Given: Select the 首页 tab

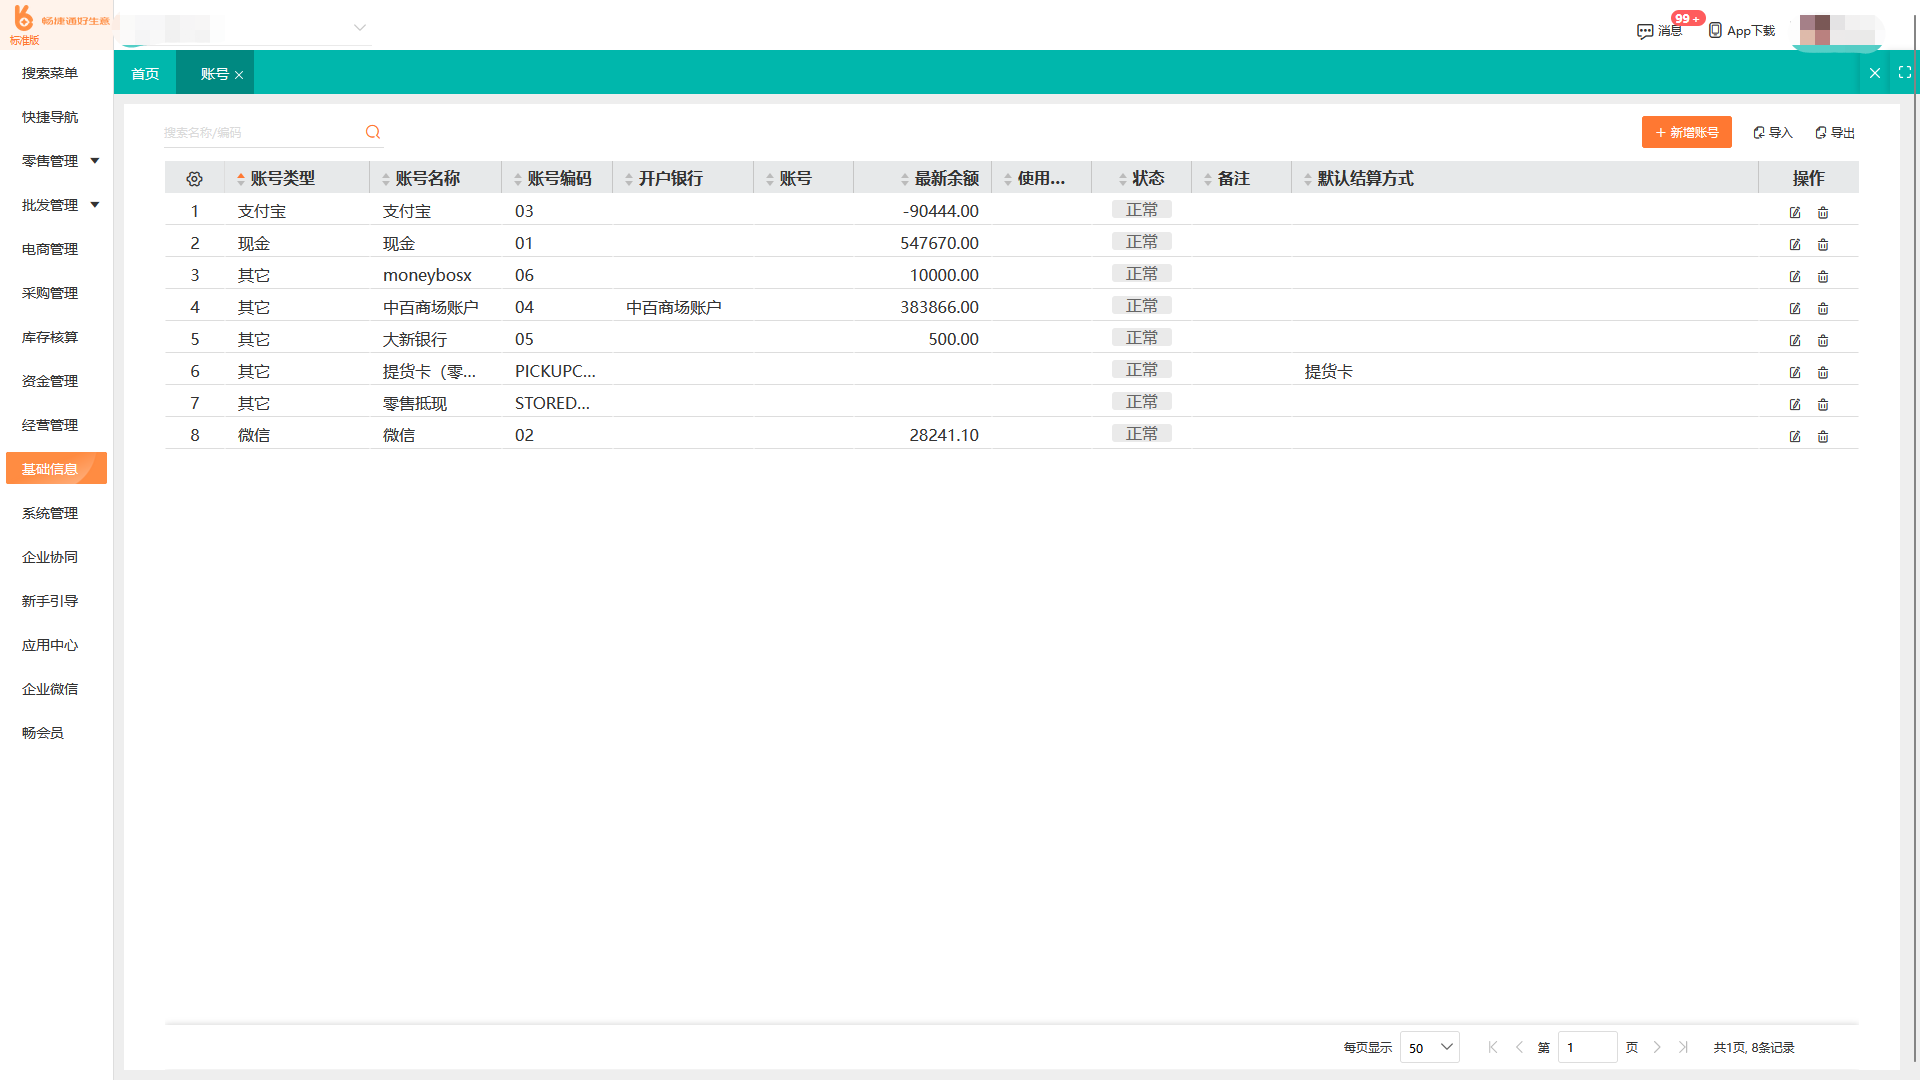Looking at the screenshot, I should 144,73.
